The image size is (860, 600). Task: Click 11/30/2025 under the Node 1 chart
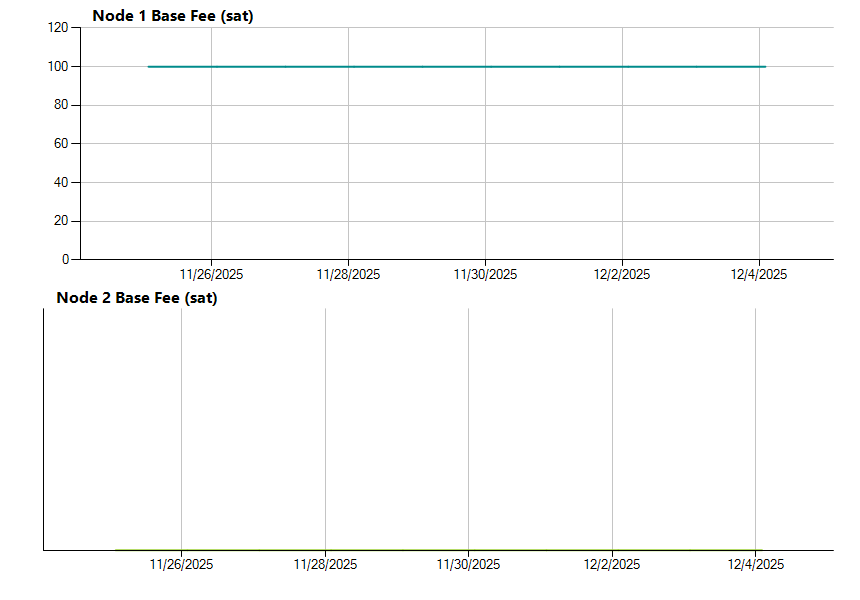click(485, 274)
